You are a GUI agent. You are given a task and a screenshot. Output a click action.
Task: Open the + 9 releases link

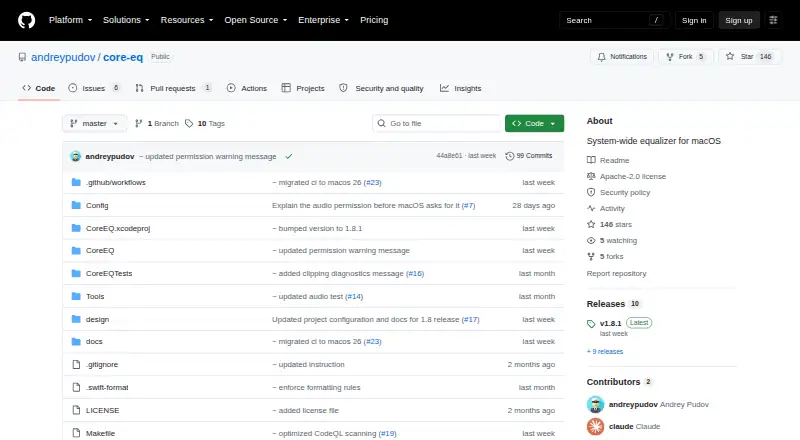click(605, 352)
